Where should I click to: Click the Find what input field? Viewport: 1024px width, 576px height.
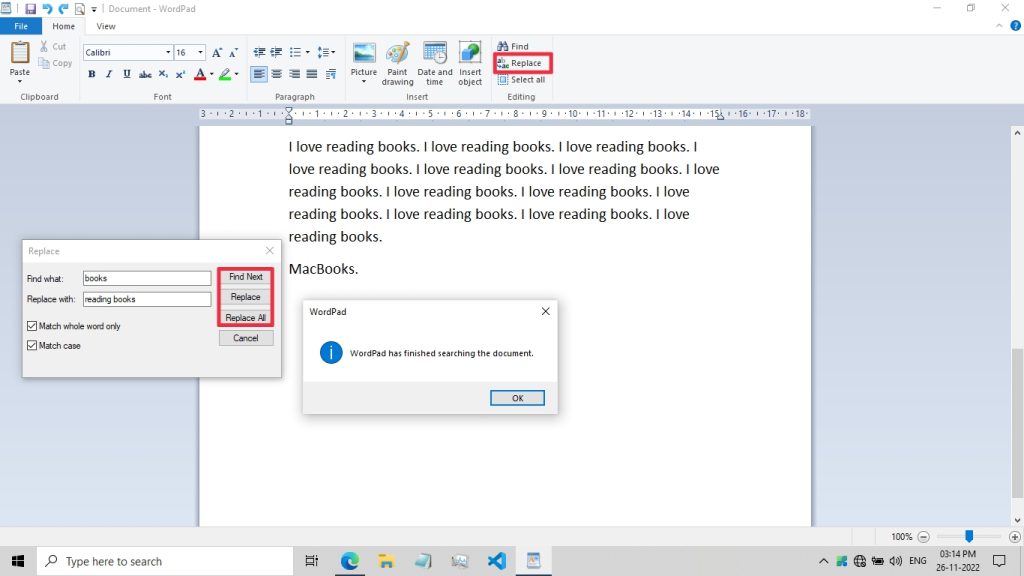coord(147,278)
